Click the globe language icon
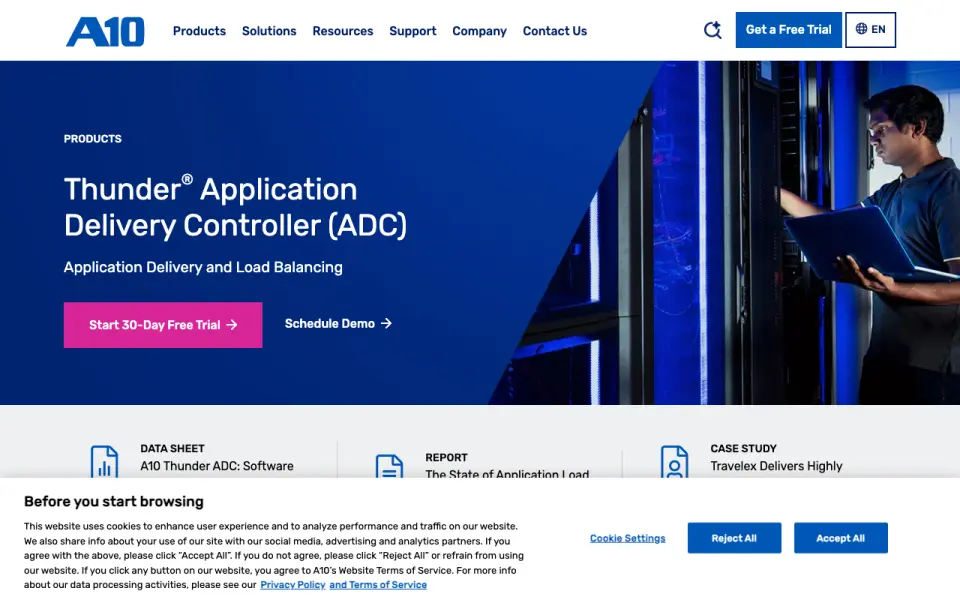The height and width of the screenshot is (600, 960). pos(861,29)
